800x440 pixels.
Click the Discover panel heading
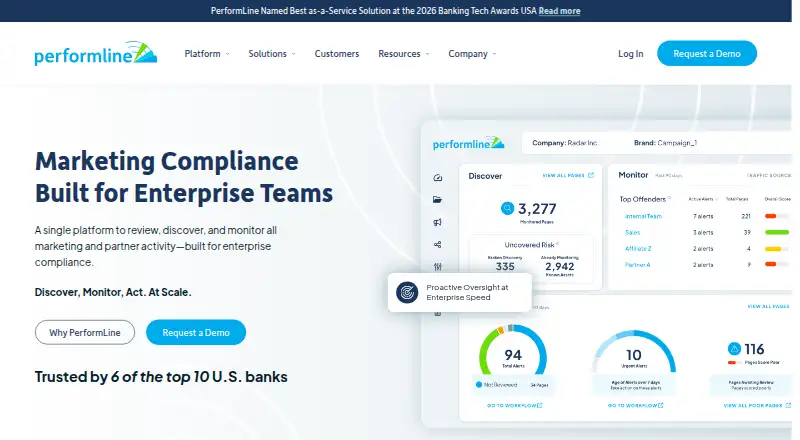pos(485,176)
